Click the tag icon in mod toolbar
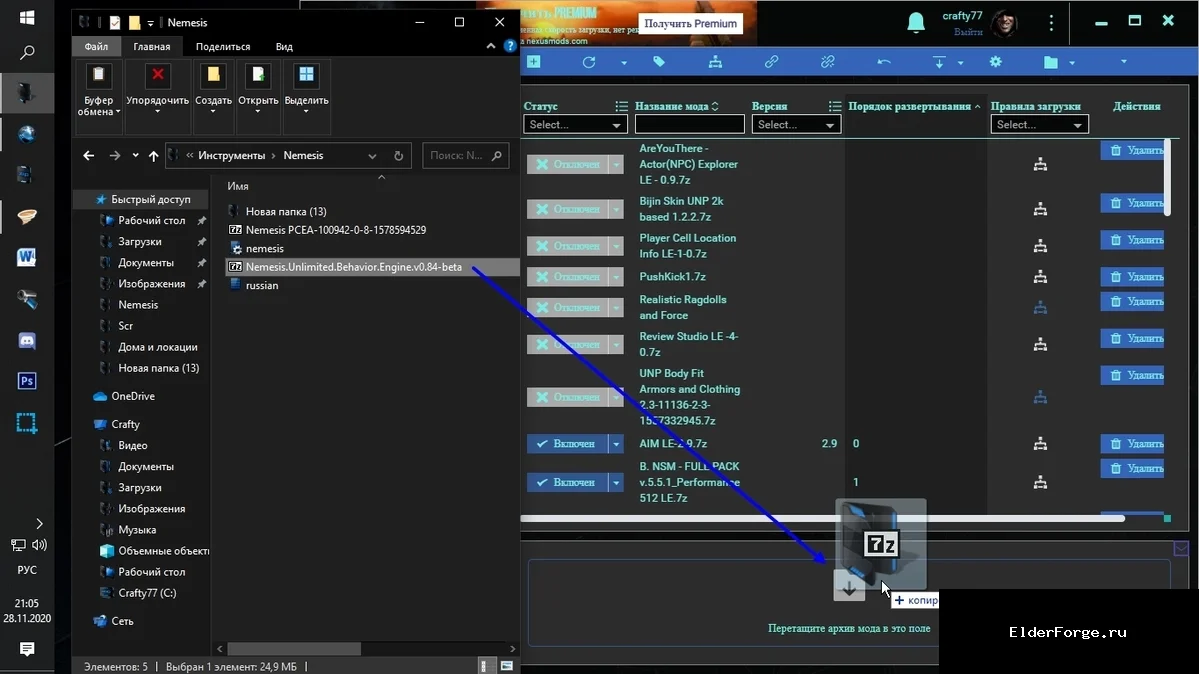The width and height of the screenshot is (1199, 674). point(659,62)
